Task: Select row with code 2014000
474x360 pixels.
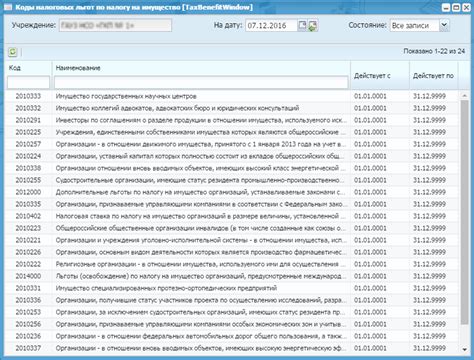Action: coord(232,276)
